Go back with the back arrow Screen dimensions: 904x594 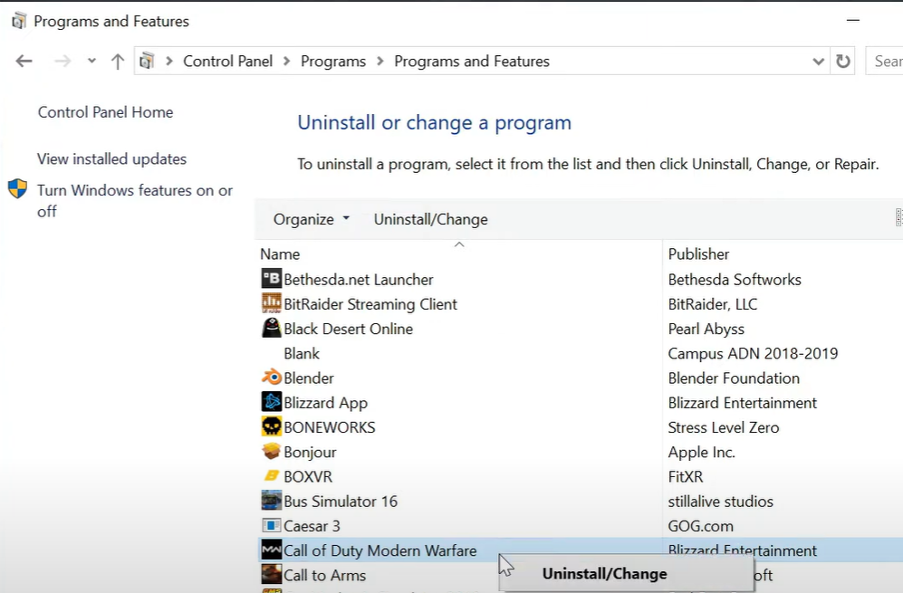(x=24, y=61)
